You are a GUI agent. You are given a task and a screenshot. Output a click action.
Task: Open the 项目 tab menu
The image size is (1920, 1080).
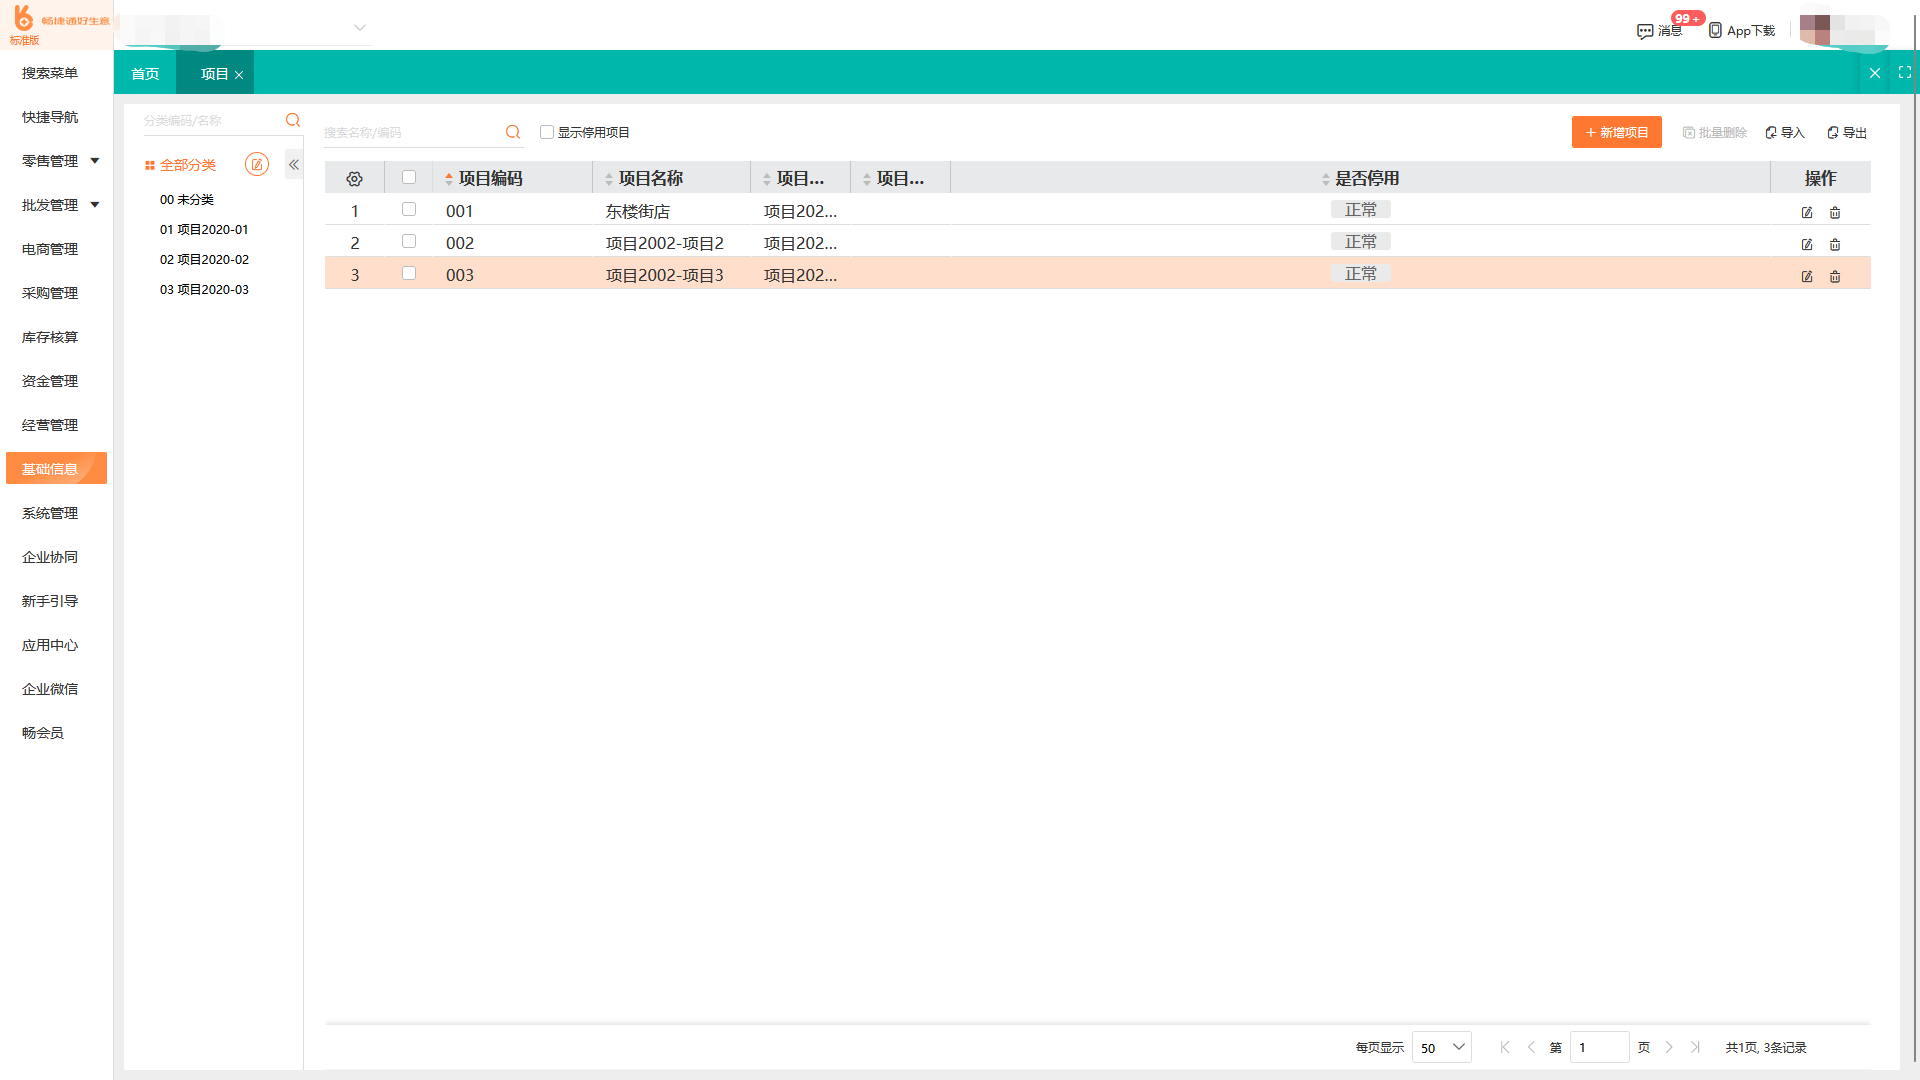(214, 73)
